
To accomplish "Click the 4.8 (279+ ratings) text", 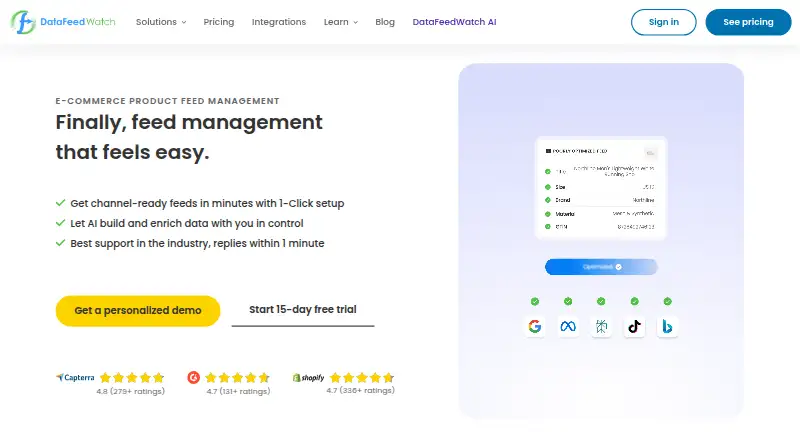I will click(x=131, y=392).
